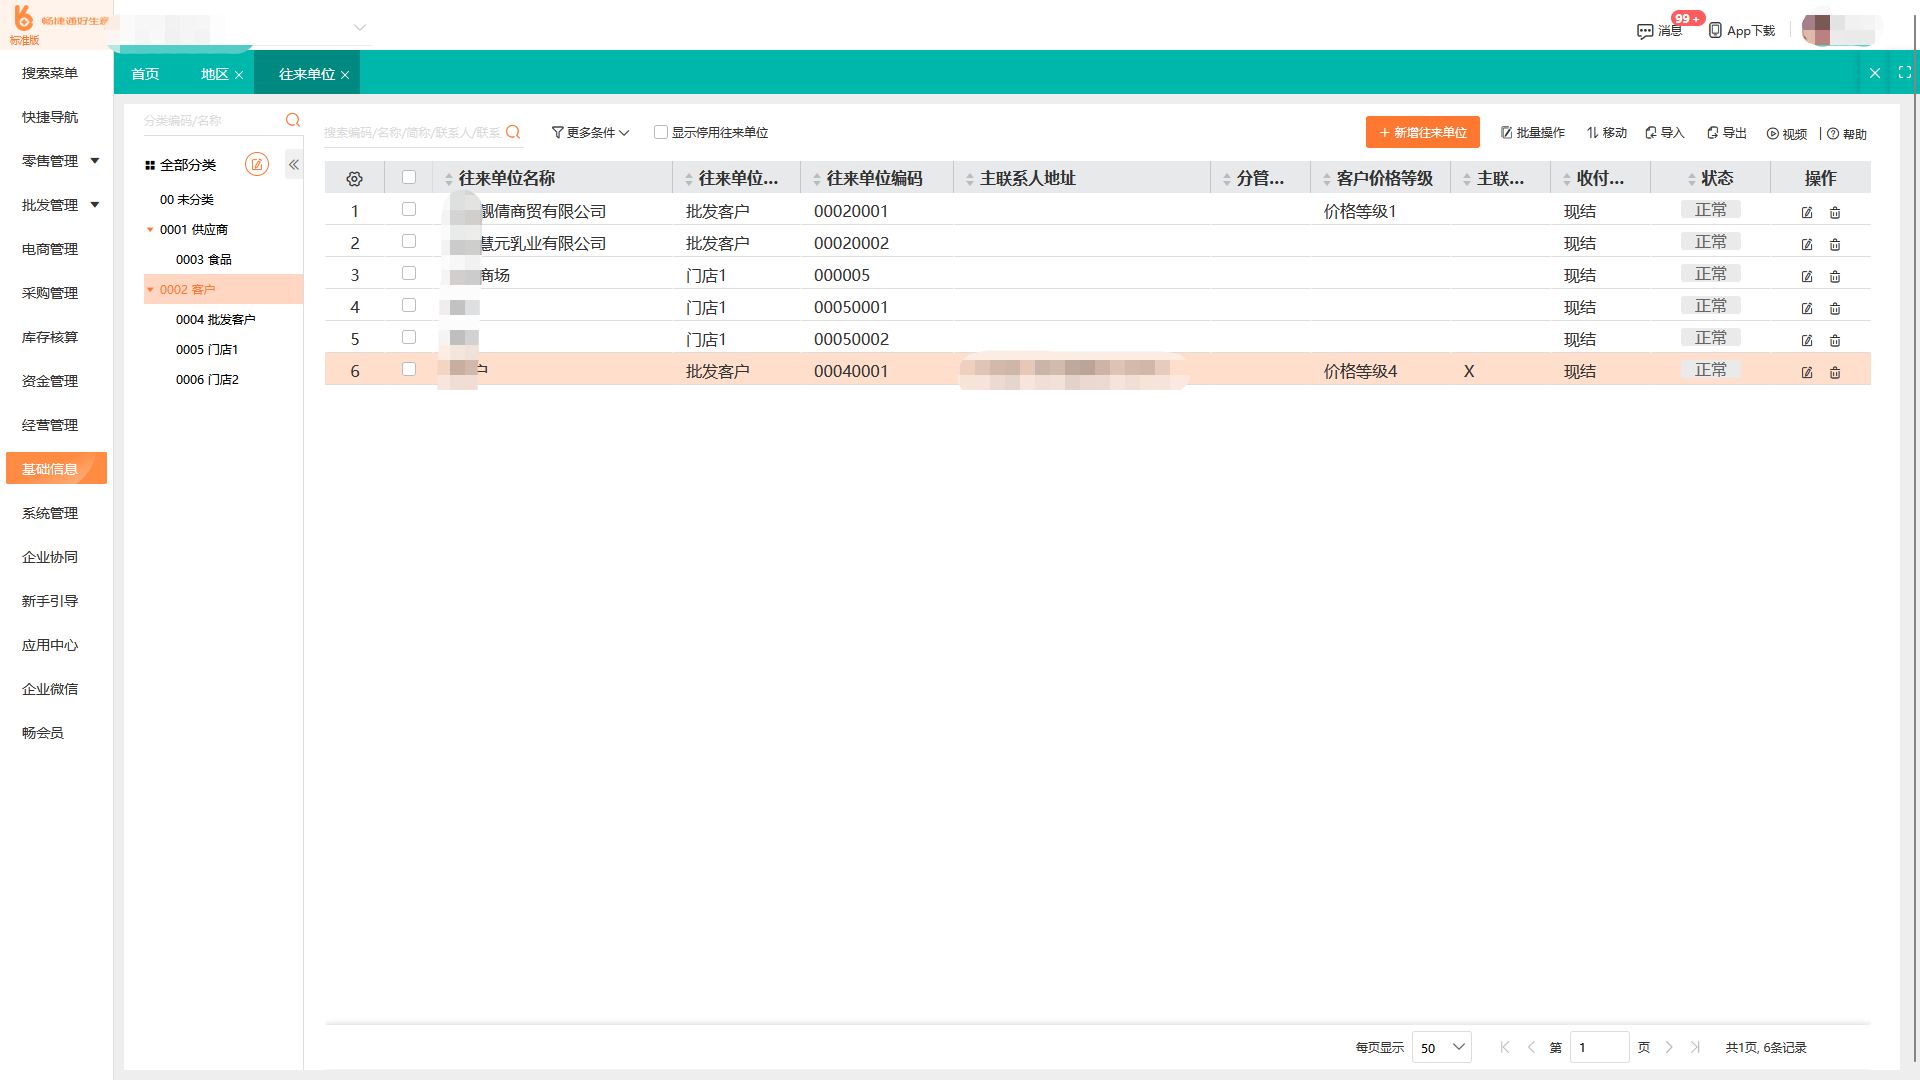Click delete icon for row 1 entry
Screen dimensions: 1920x1080
(x=1837, y=211)
